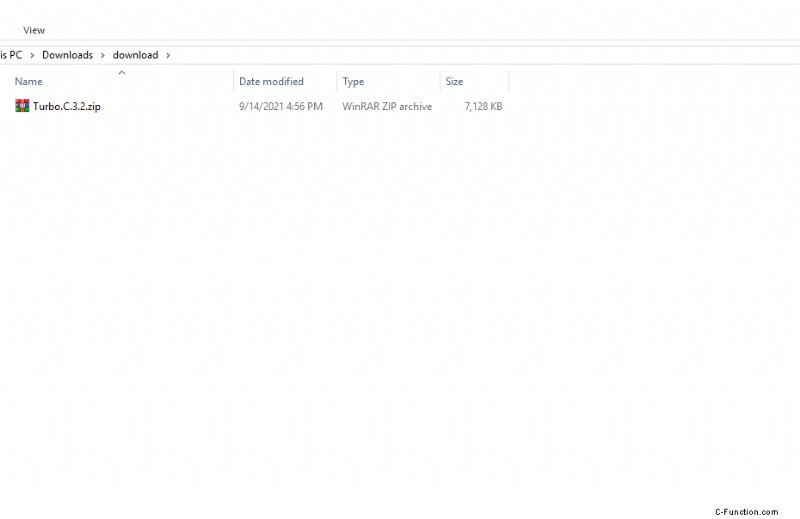The width and height of the screenshot is (800, 519).
Task: Sort files by Type column header
Action: [353, 82]
